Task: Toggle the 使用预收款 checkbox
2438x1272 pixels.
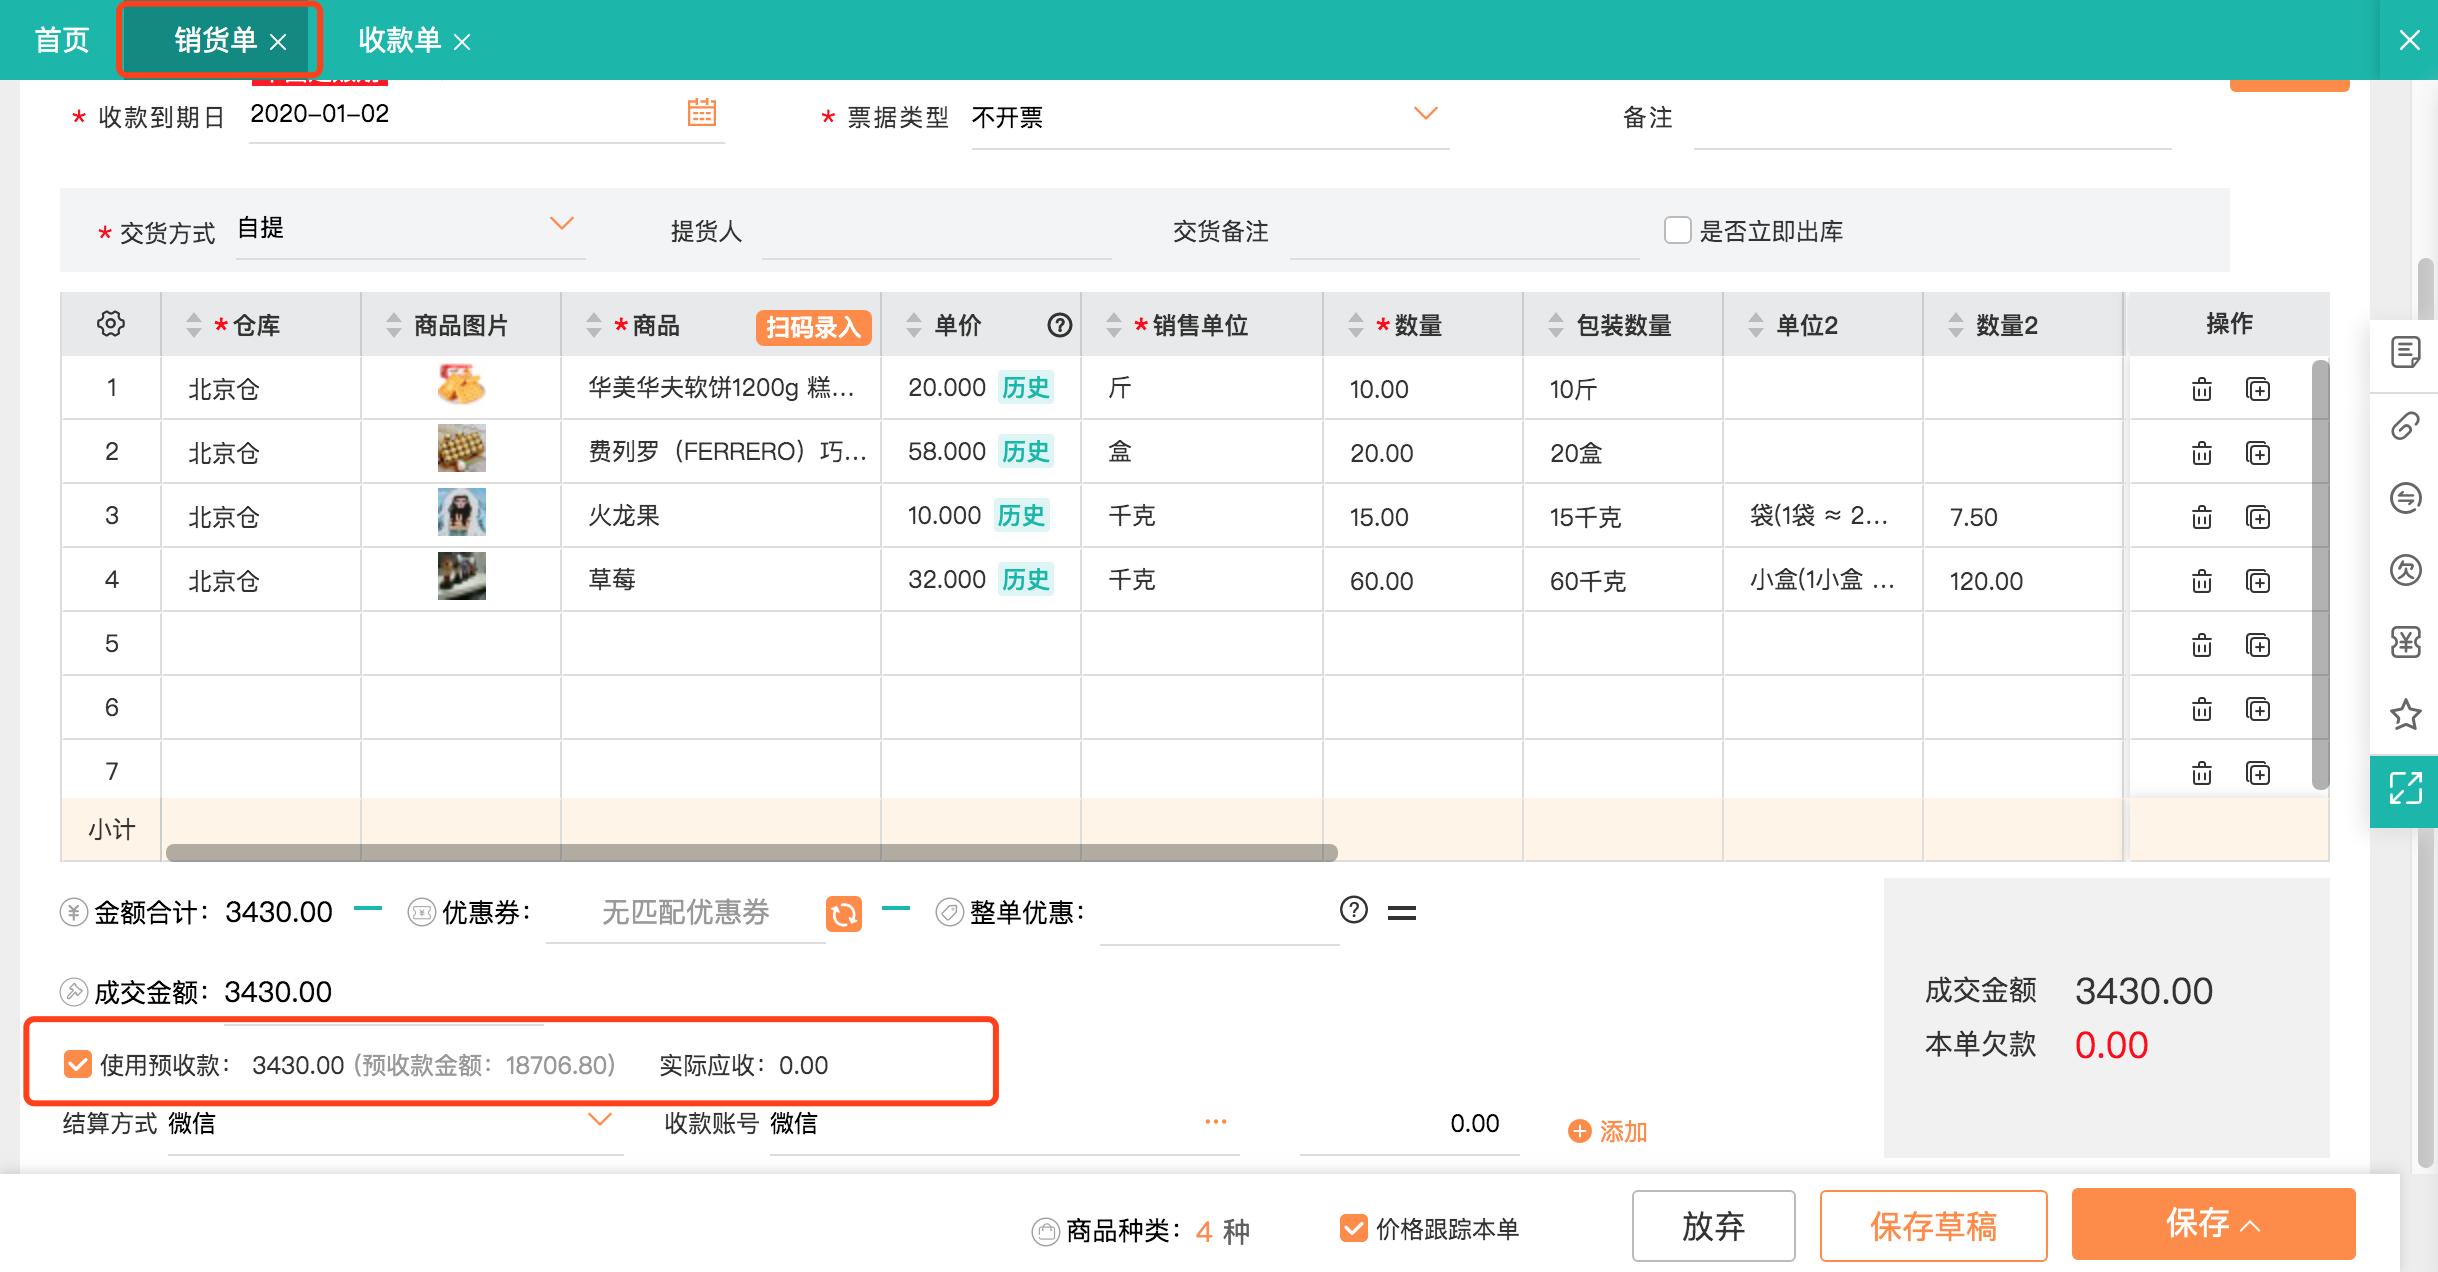Action: click(x=76, y=1062)
